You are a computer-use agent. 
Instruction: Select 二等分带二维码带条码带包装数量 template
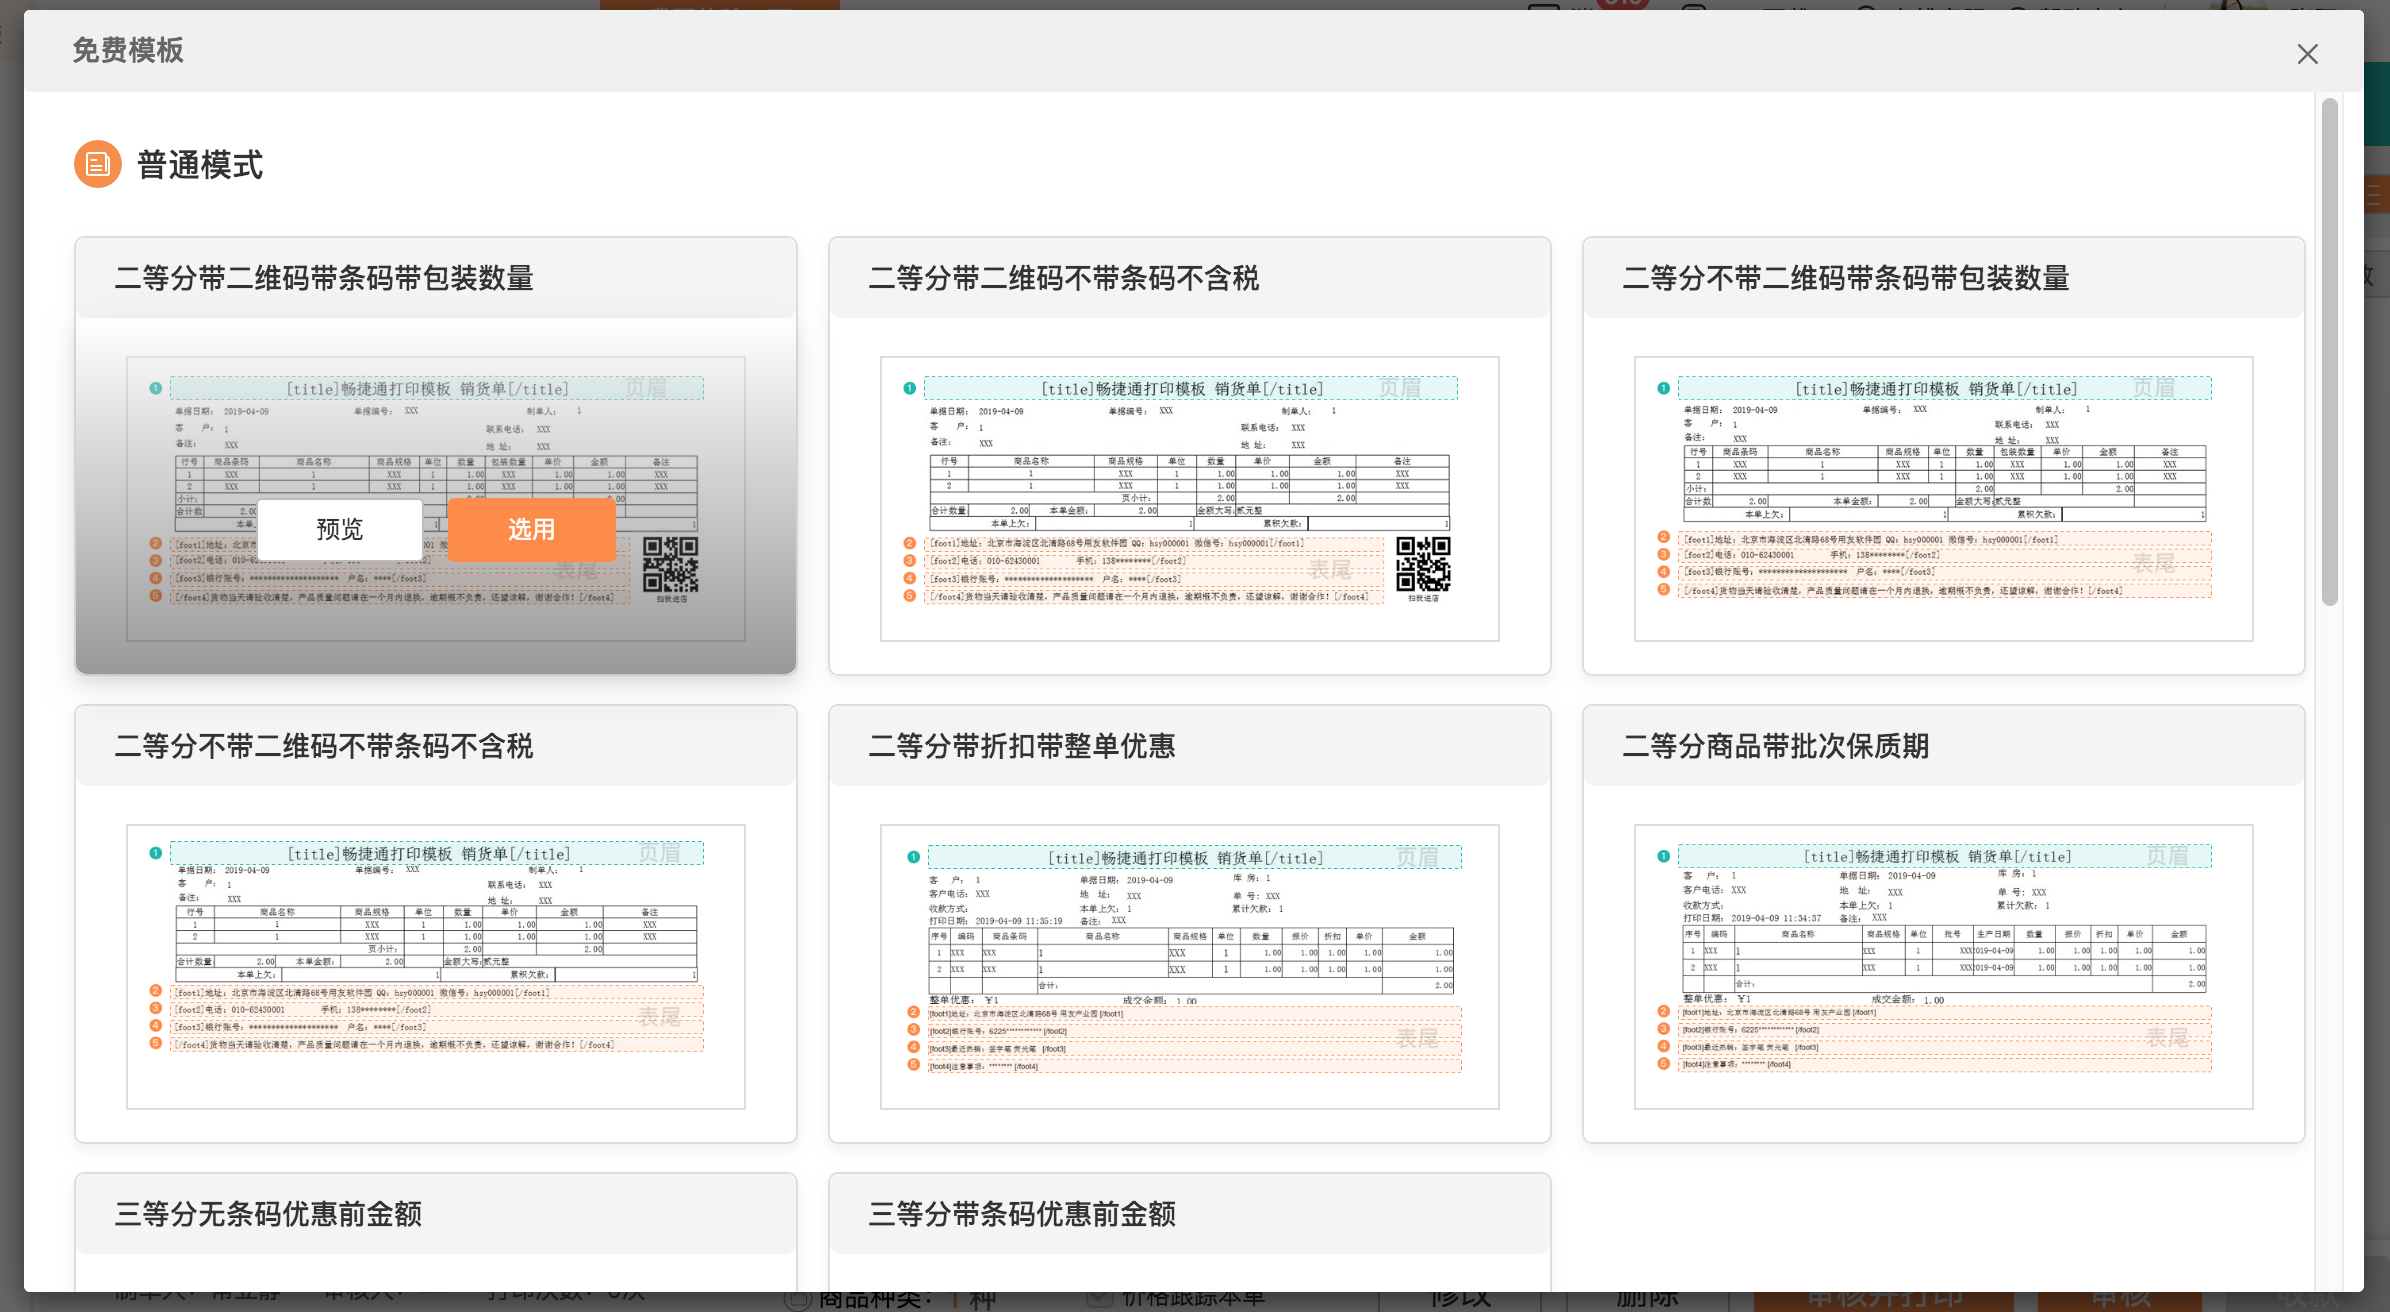coord(530,530)
